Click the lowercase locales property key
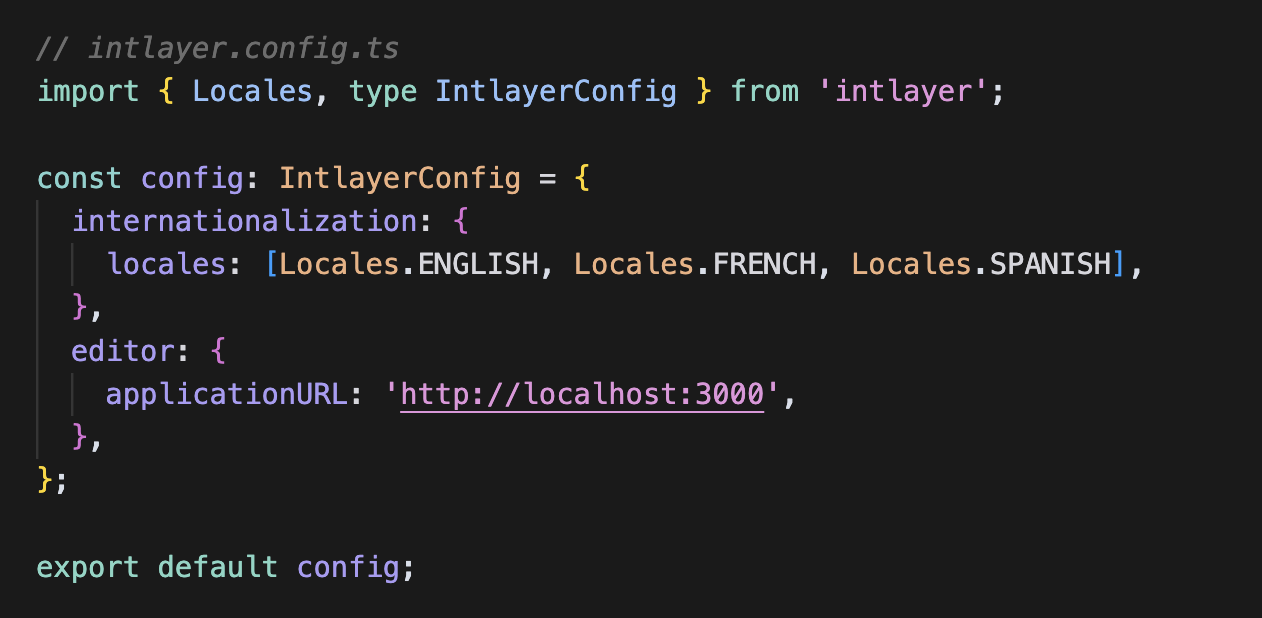The image size is (1262, 618). 168,263
